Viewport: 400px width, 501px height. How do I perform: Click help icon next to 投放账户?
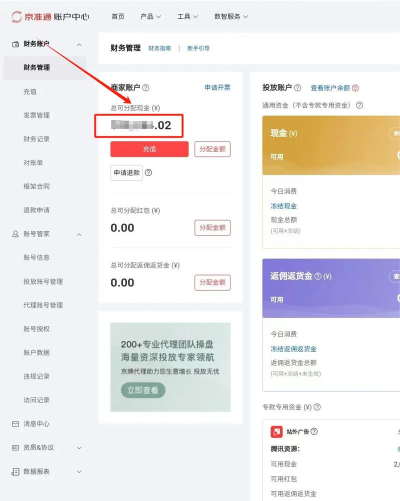(298, 88)
